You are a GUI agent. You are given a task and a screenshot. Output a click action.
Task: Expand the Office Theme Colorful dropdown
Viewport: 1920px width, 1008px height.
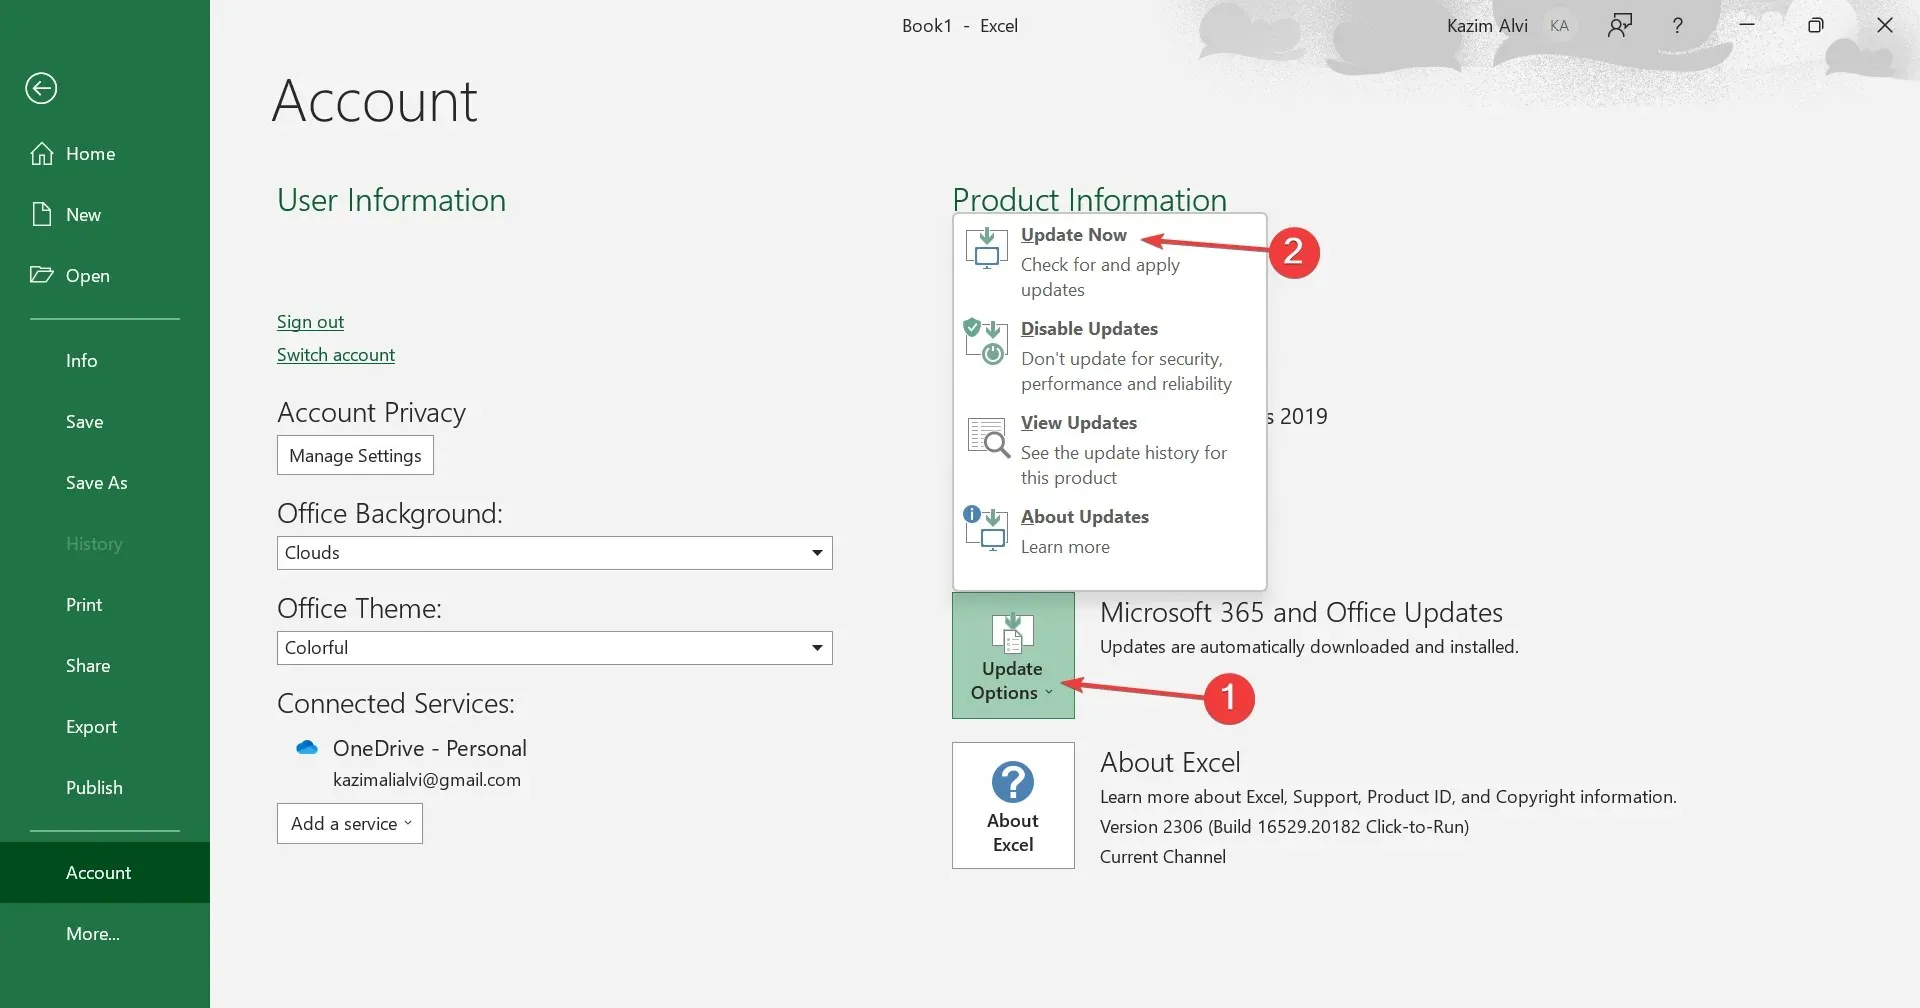(554, 648)
